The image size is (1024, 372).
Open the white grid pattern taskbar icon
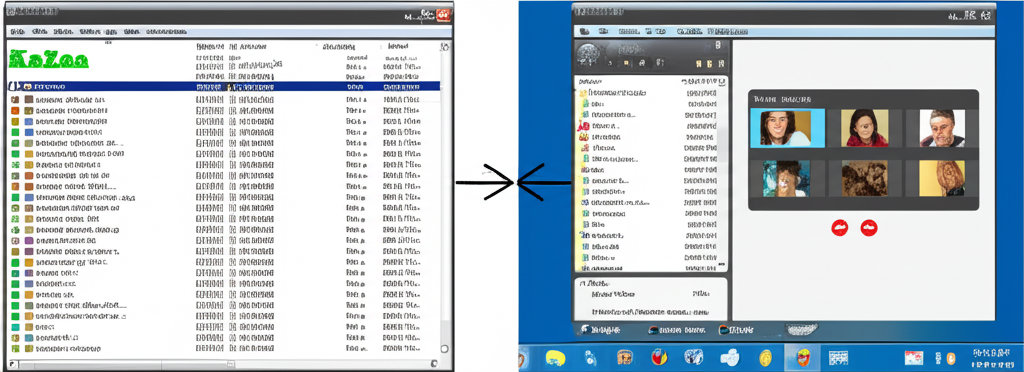pyautogui.click(x=839, y=358)
